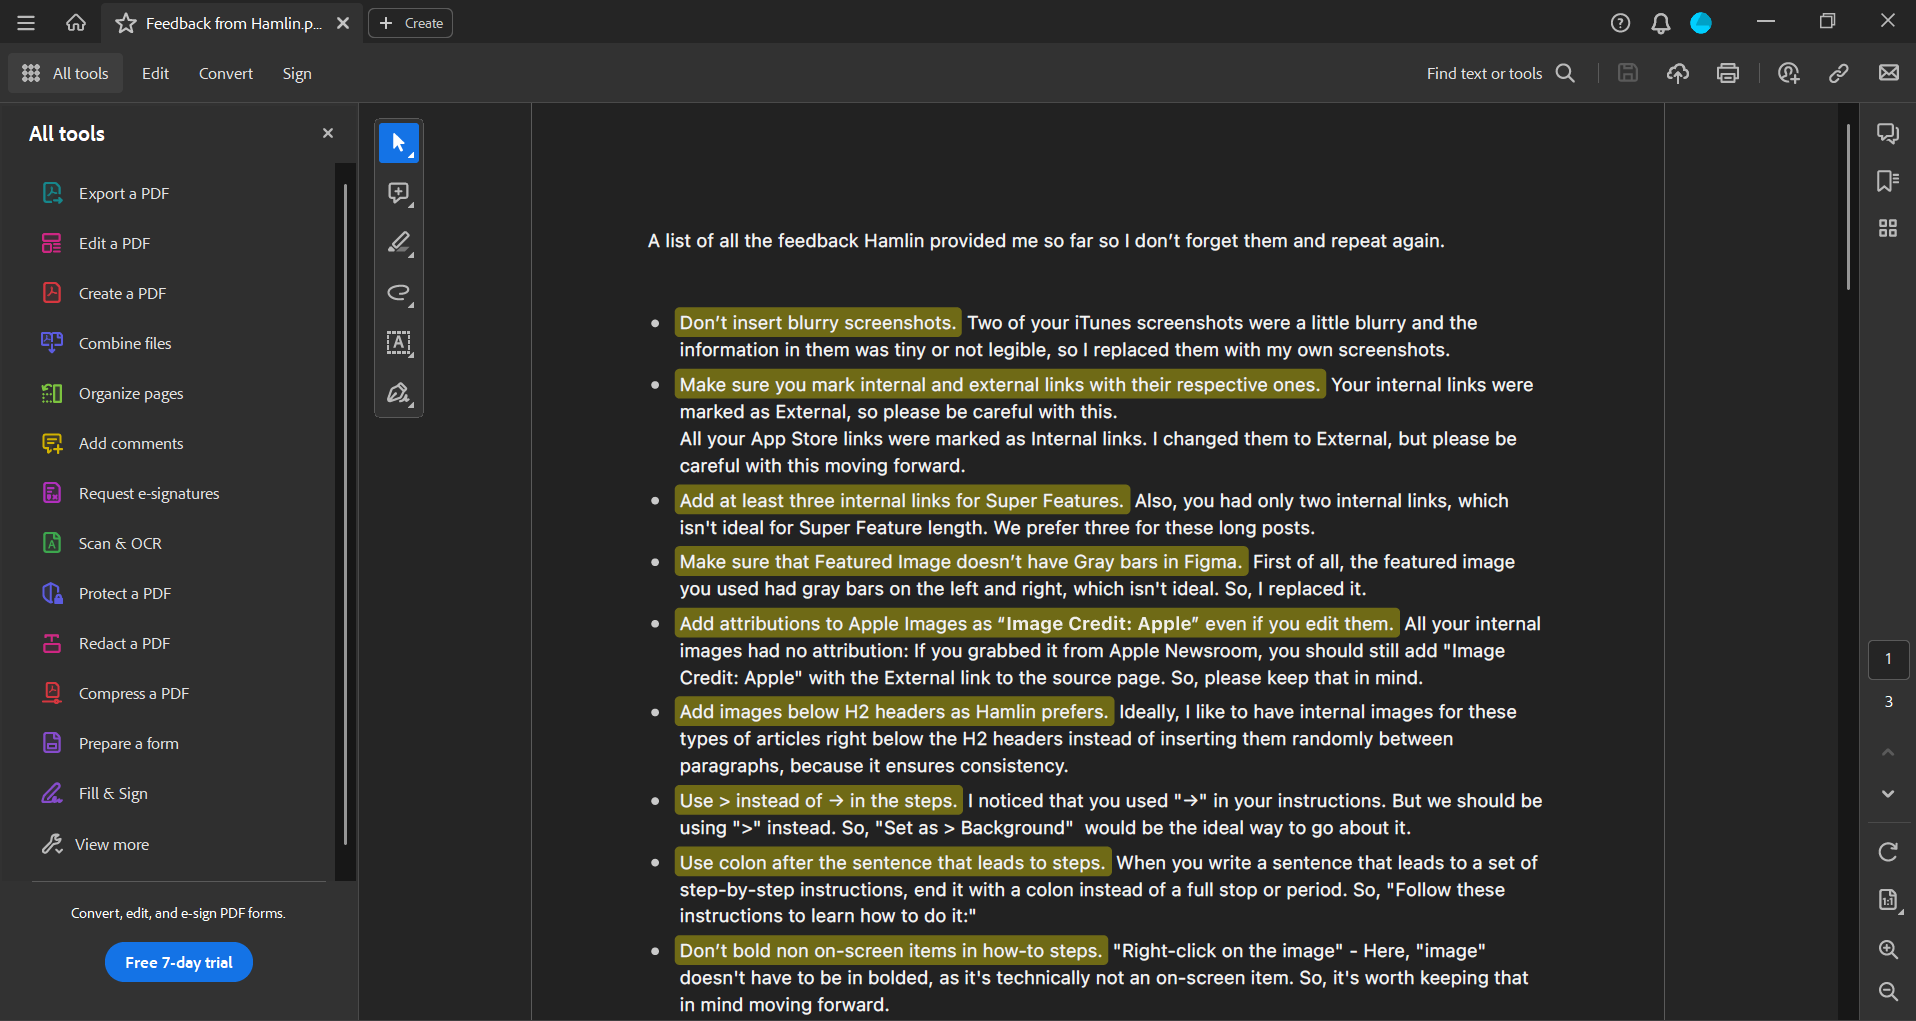Open the Convert menu
The width and height of the screenshot is (1916, 1021).
click(x=225, y=73)
